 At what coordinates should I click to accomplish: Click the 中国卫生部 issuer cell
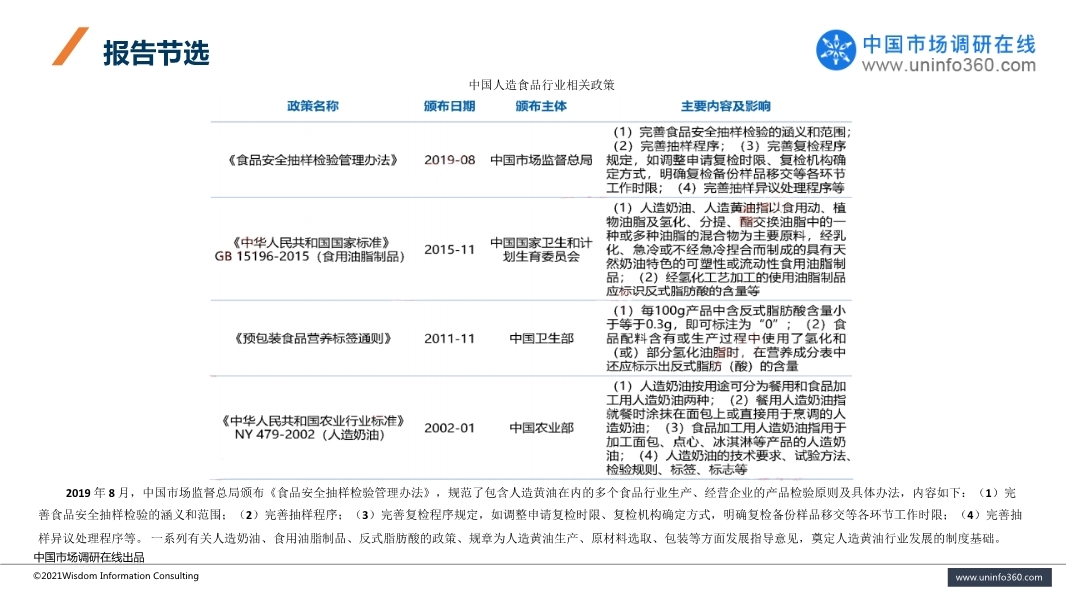pyautogui.click(x=541, y=338)
